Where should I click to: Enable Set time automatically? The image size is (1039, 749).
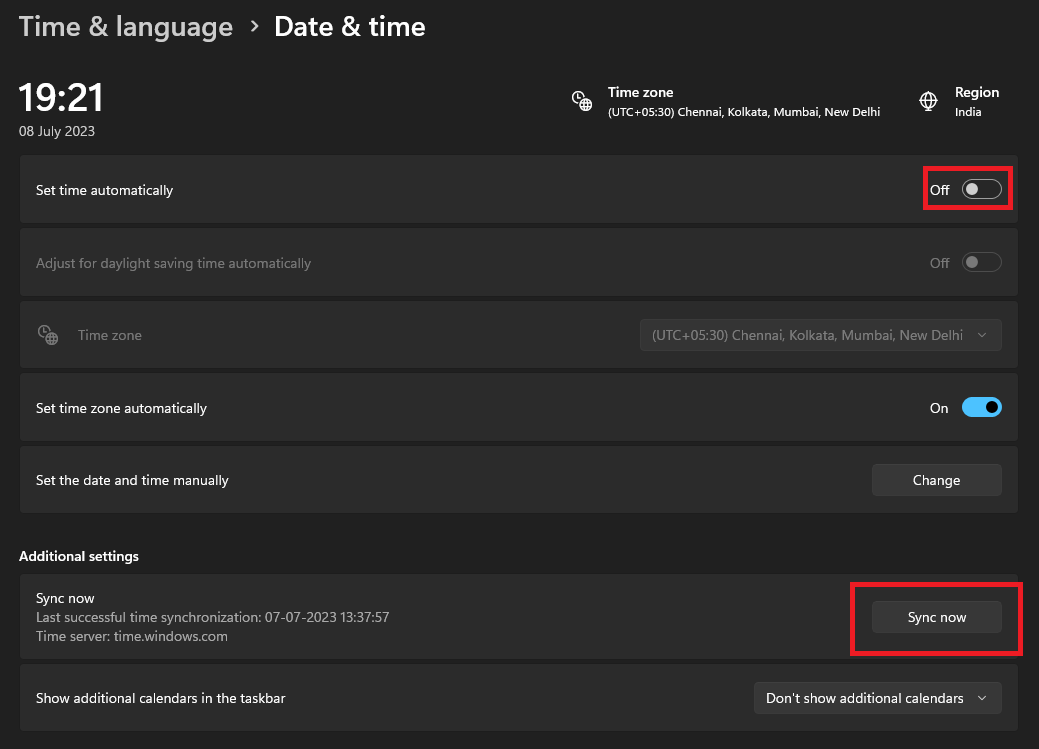click(x=981, y=188)
